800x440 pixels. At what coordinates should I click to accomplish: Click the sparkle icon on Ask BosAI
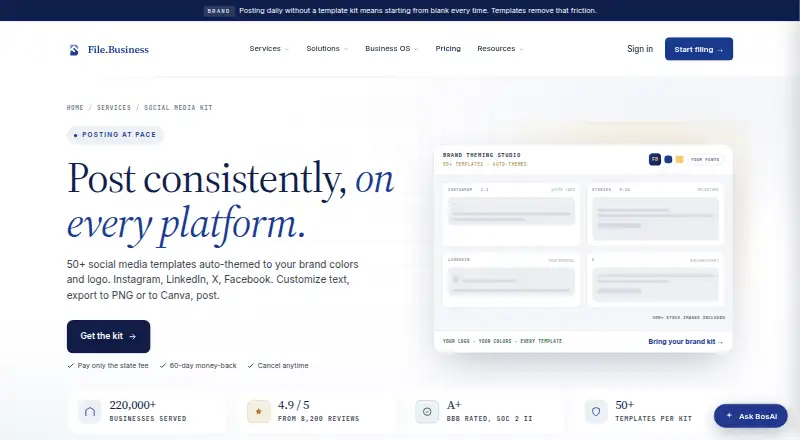click(x=729, y=415)
